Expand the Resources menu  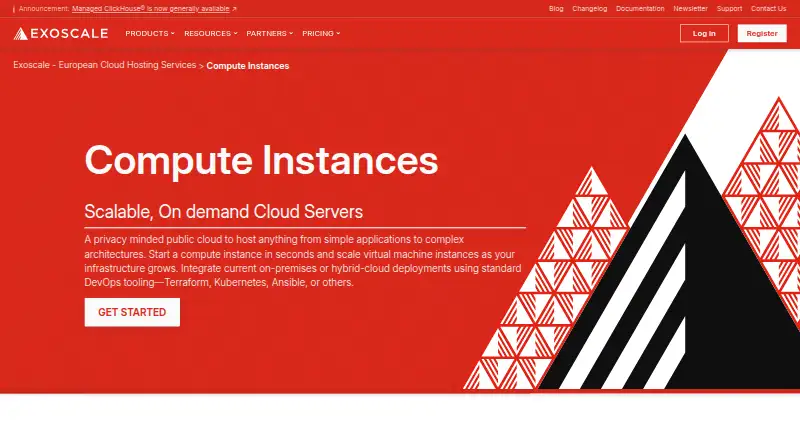coord(211,34)
